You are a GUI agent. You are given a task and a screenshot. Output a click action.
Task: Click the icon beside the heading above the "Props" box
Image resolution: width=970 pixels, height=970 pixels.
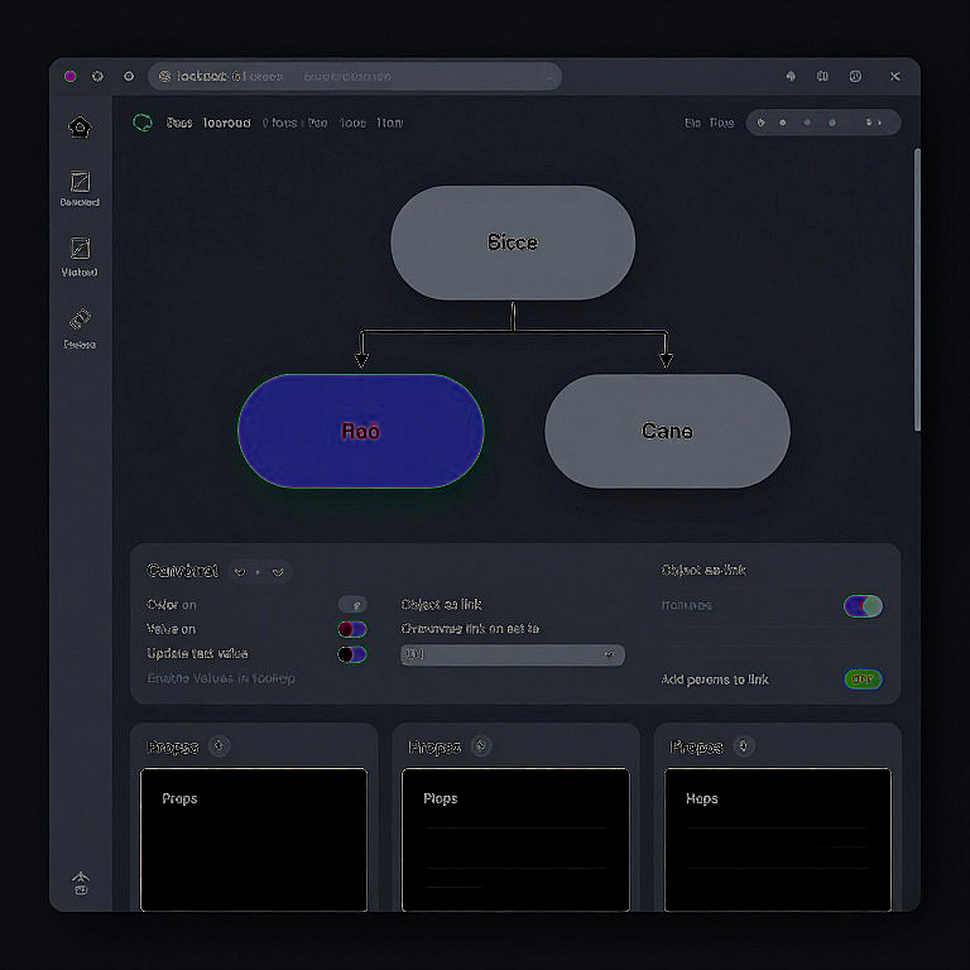[x=219, y=746]
